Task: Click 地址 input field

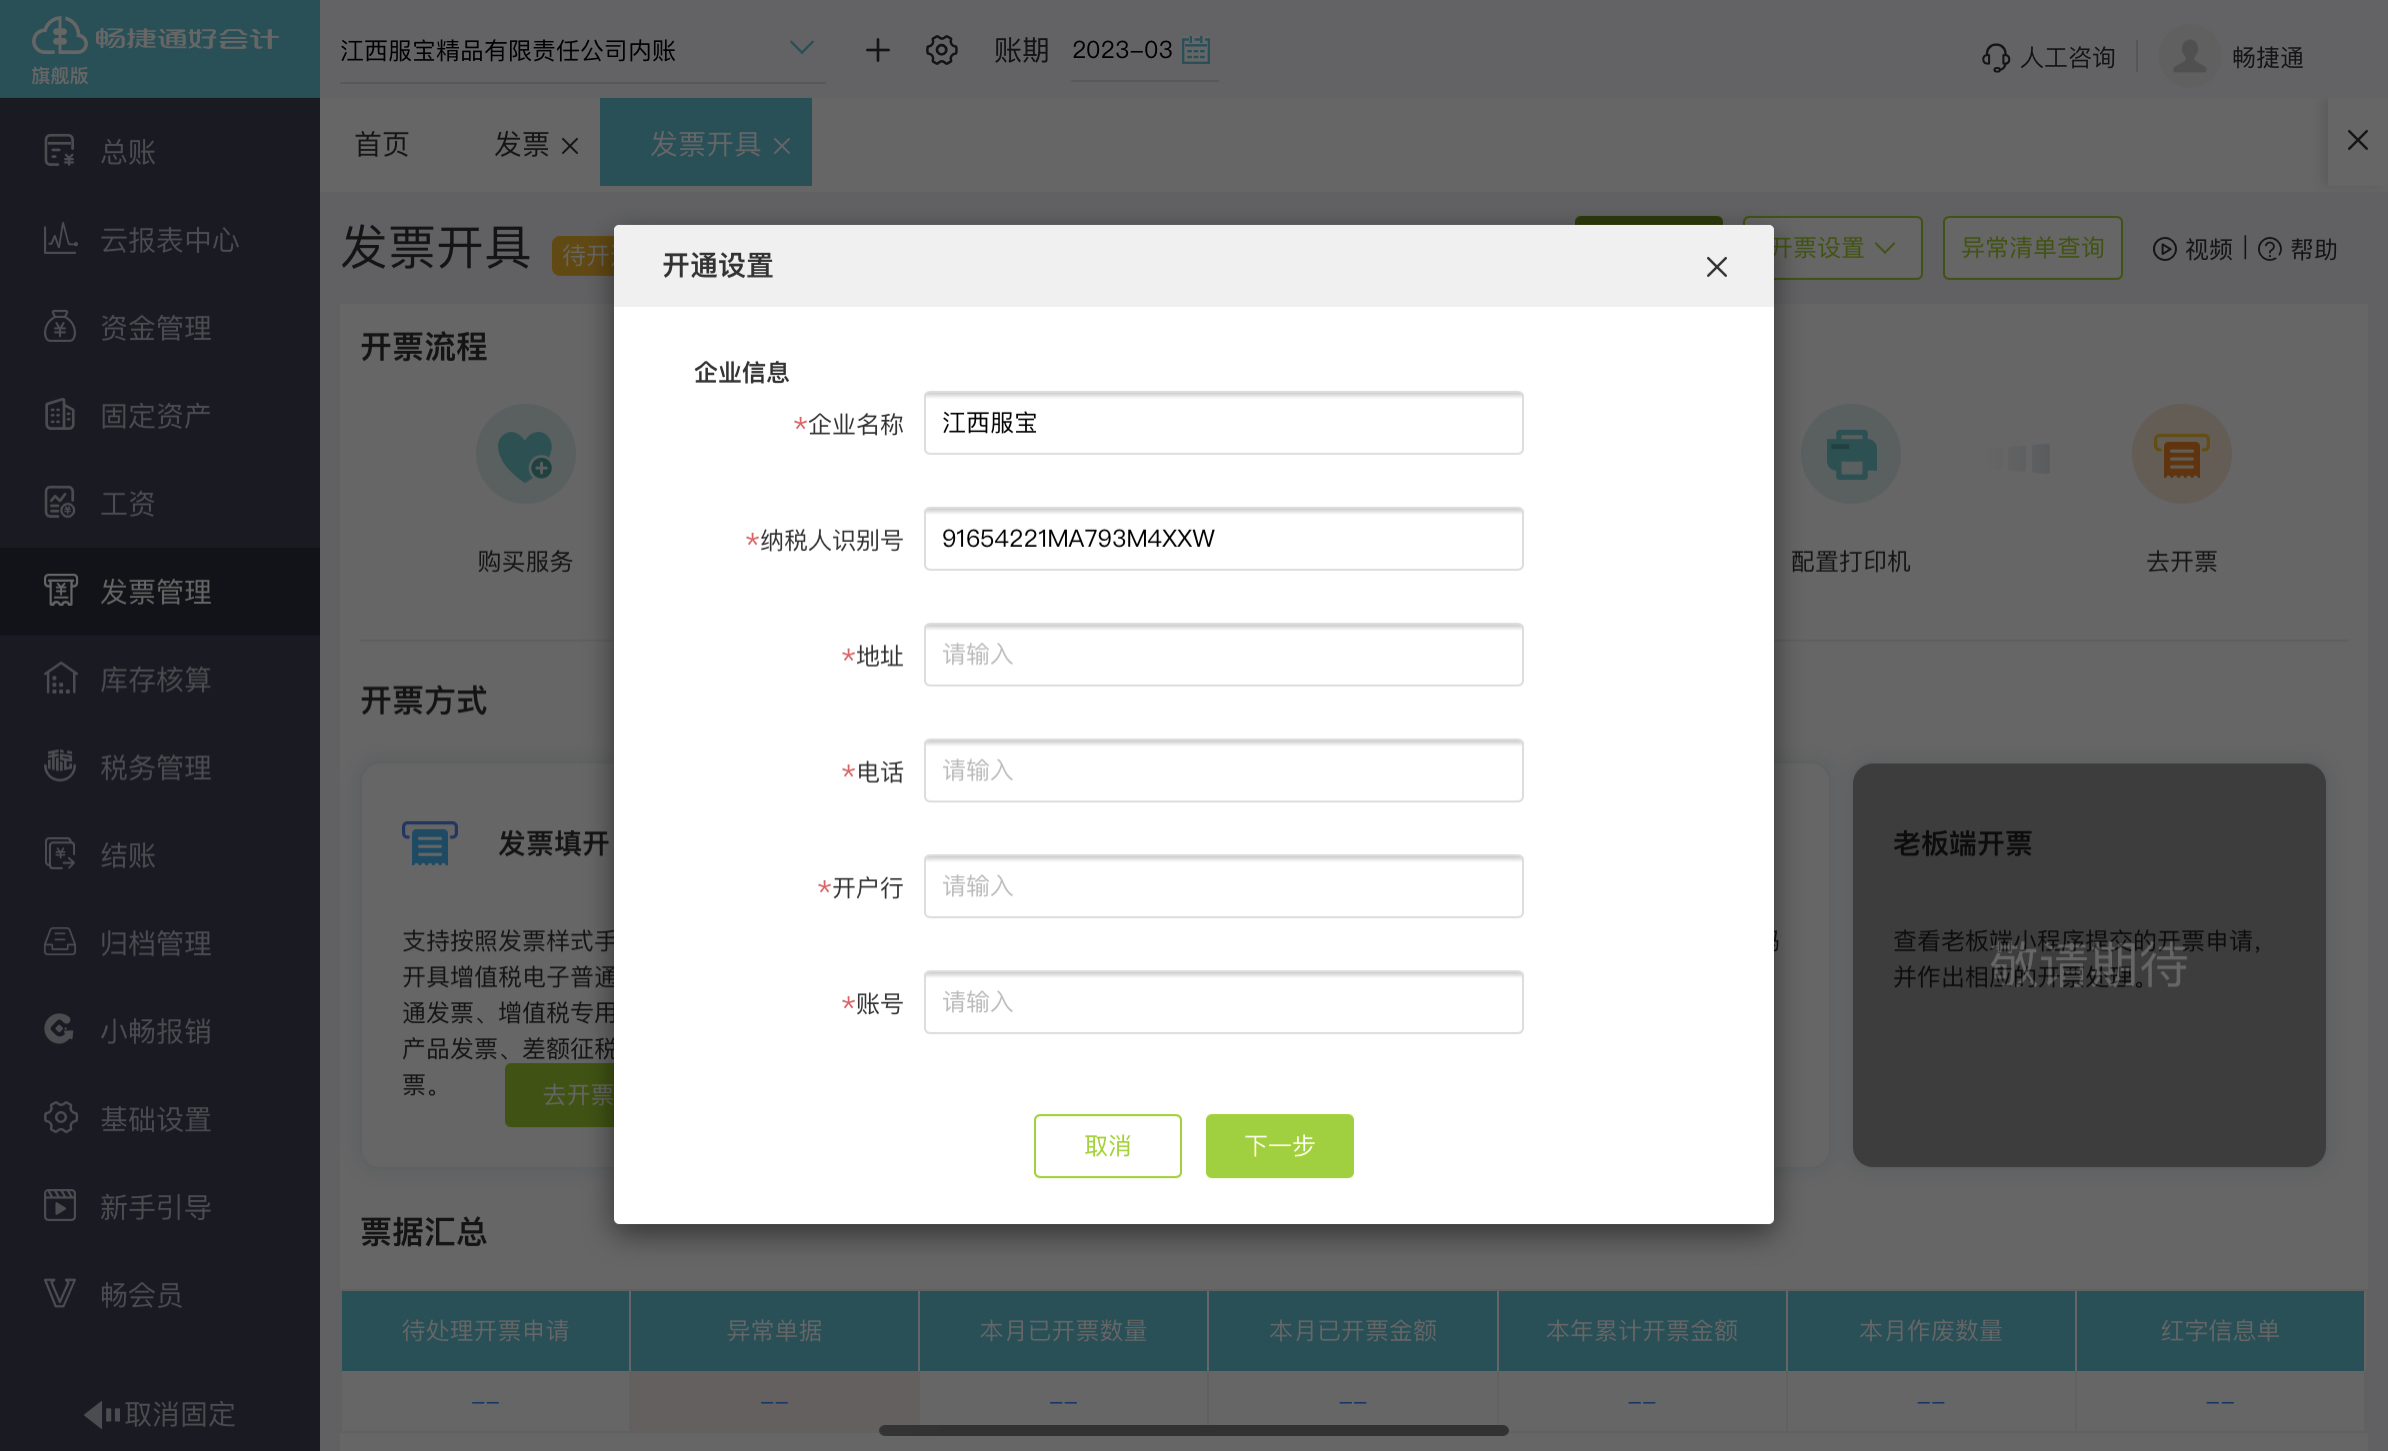Action: [x=1221, y=655]
